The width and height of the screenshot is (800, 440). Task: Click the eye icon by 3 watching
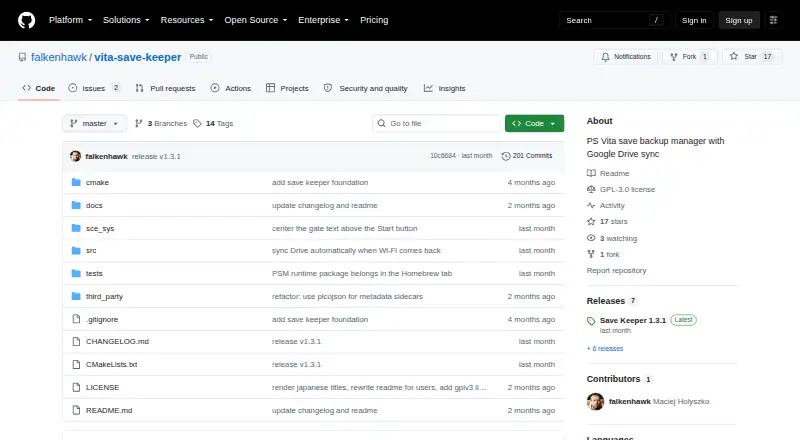(x=591, y=238)
